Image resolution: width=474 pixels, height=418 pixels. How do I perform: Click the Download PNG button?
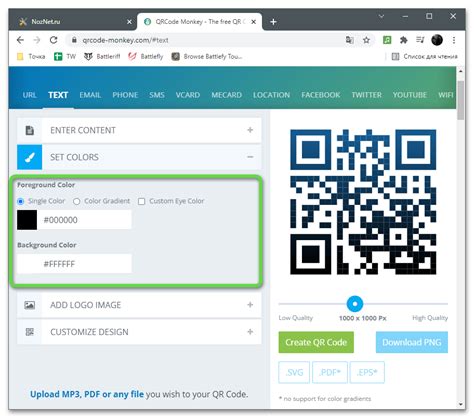(x=412, y=342)
